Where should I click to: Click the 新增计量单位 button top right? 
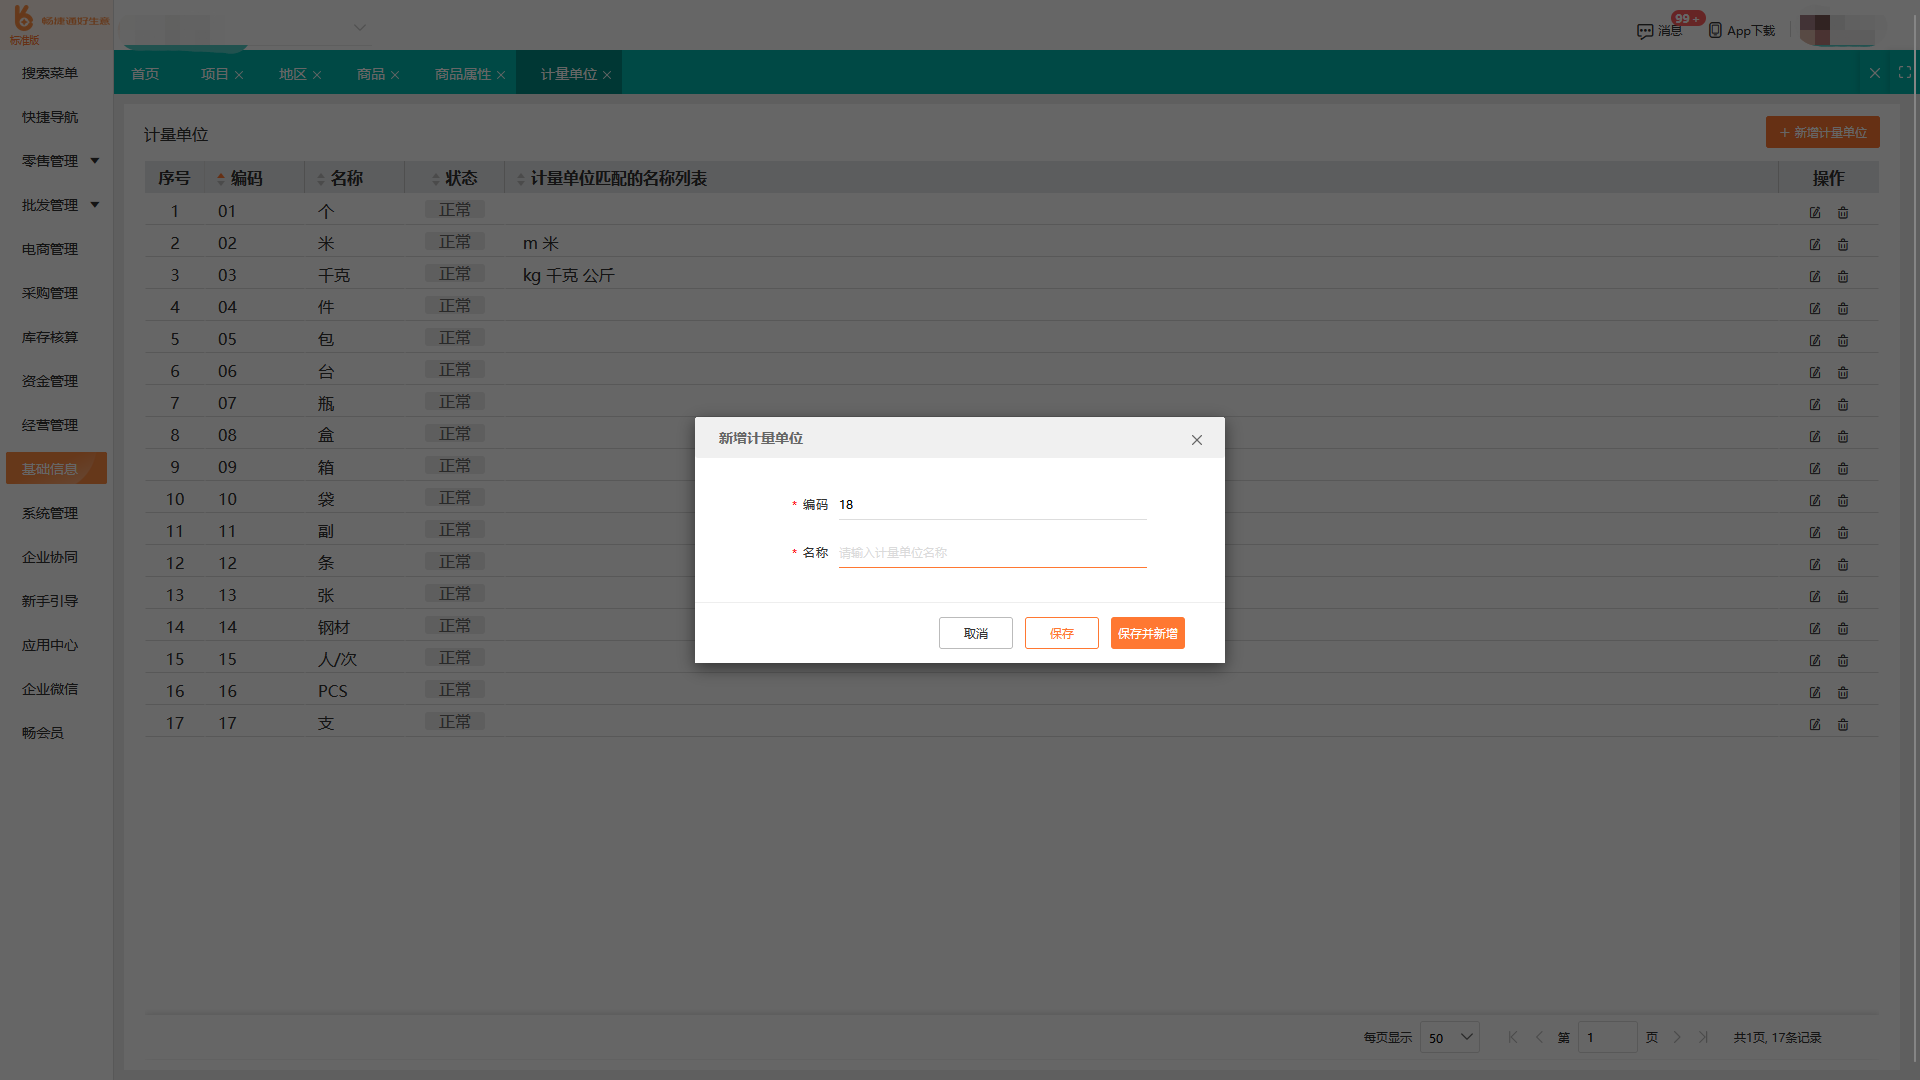click(1824, 132)
